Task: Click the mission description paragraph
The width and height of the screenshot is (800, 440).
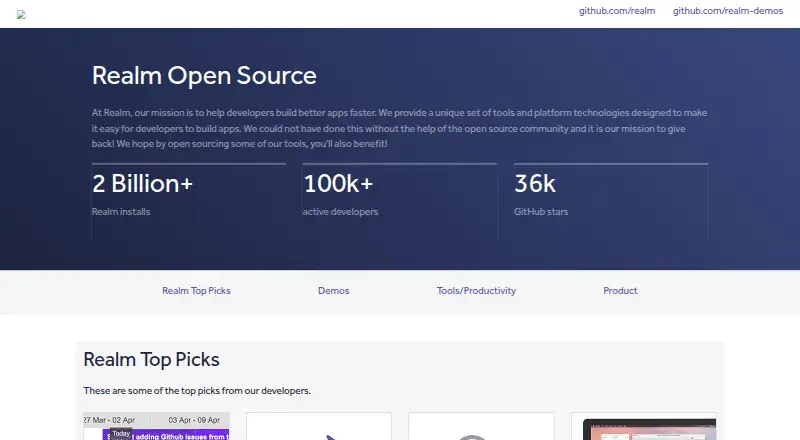Action: coord(399,128)
